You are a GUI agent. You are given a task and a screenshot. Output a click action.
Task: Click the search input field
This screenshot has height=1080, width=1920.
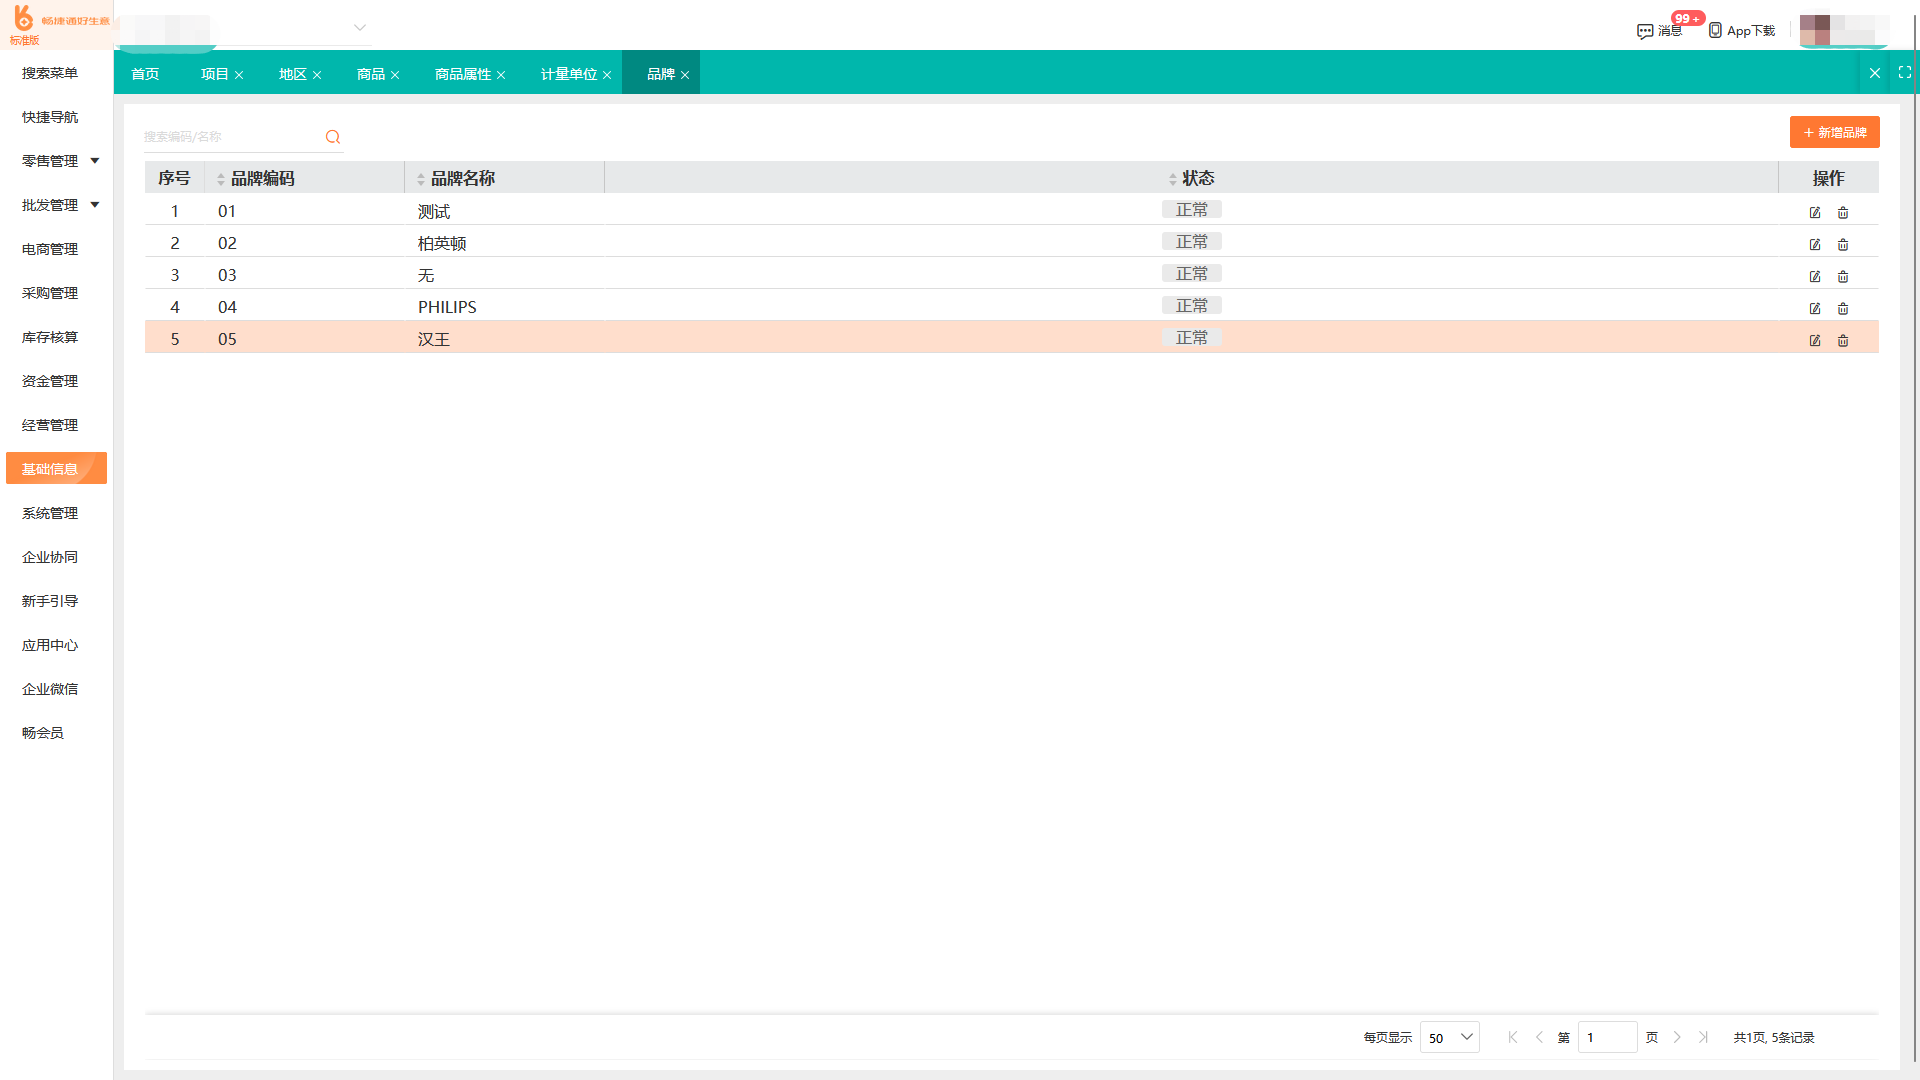pyautogui.click(x=231, y=136)
